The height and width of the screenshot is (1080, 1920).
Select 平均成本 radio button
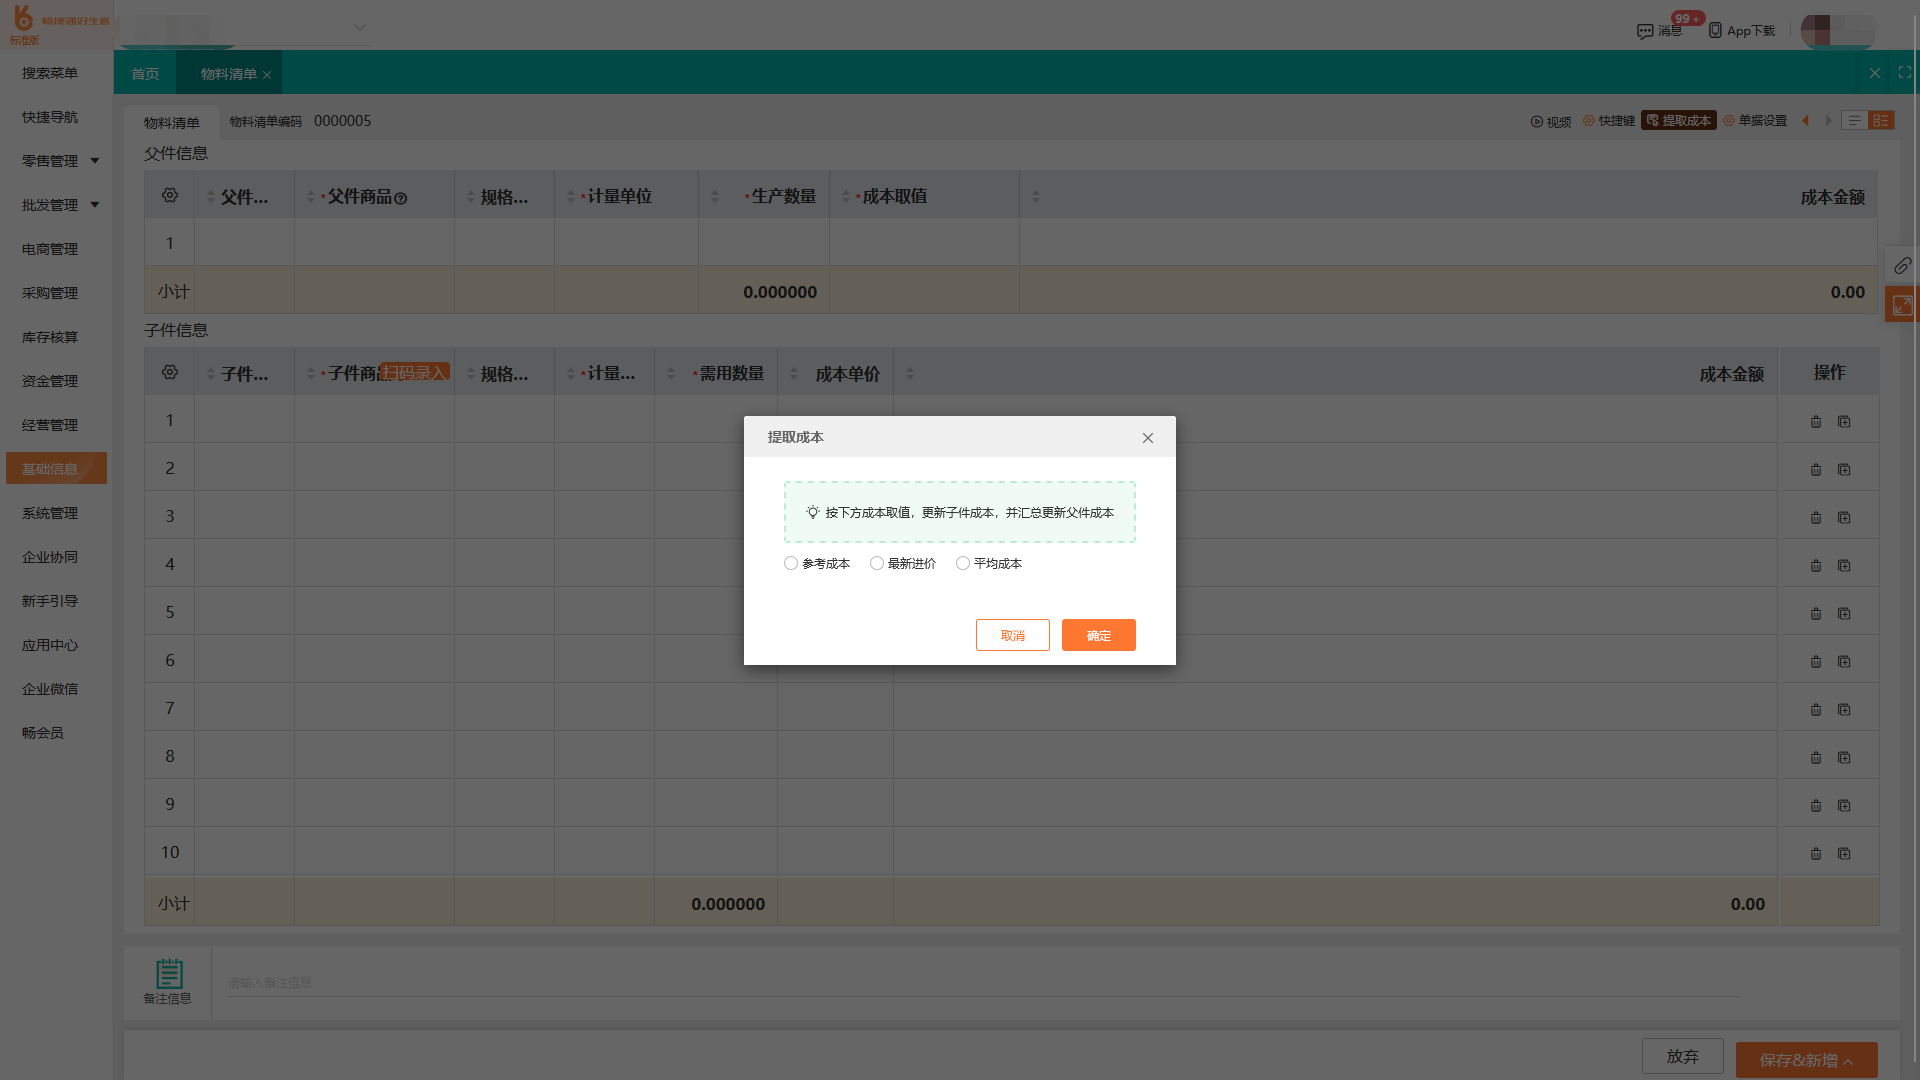tap(963, 563)
